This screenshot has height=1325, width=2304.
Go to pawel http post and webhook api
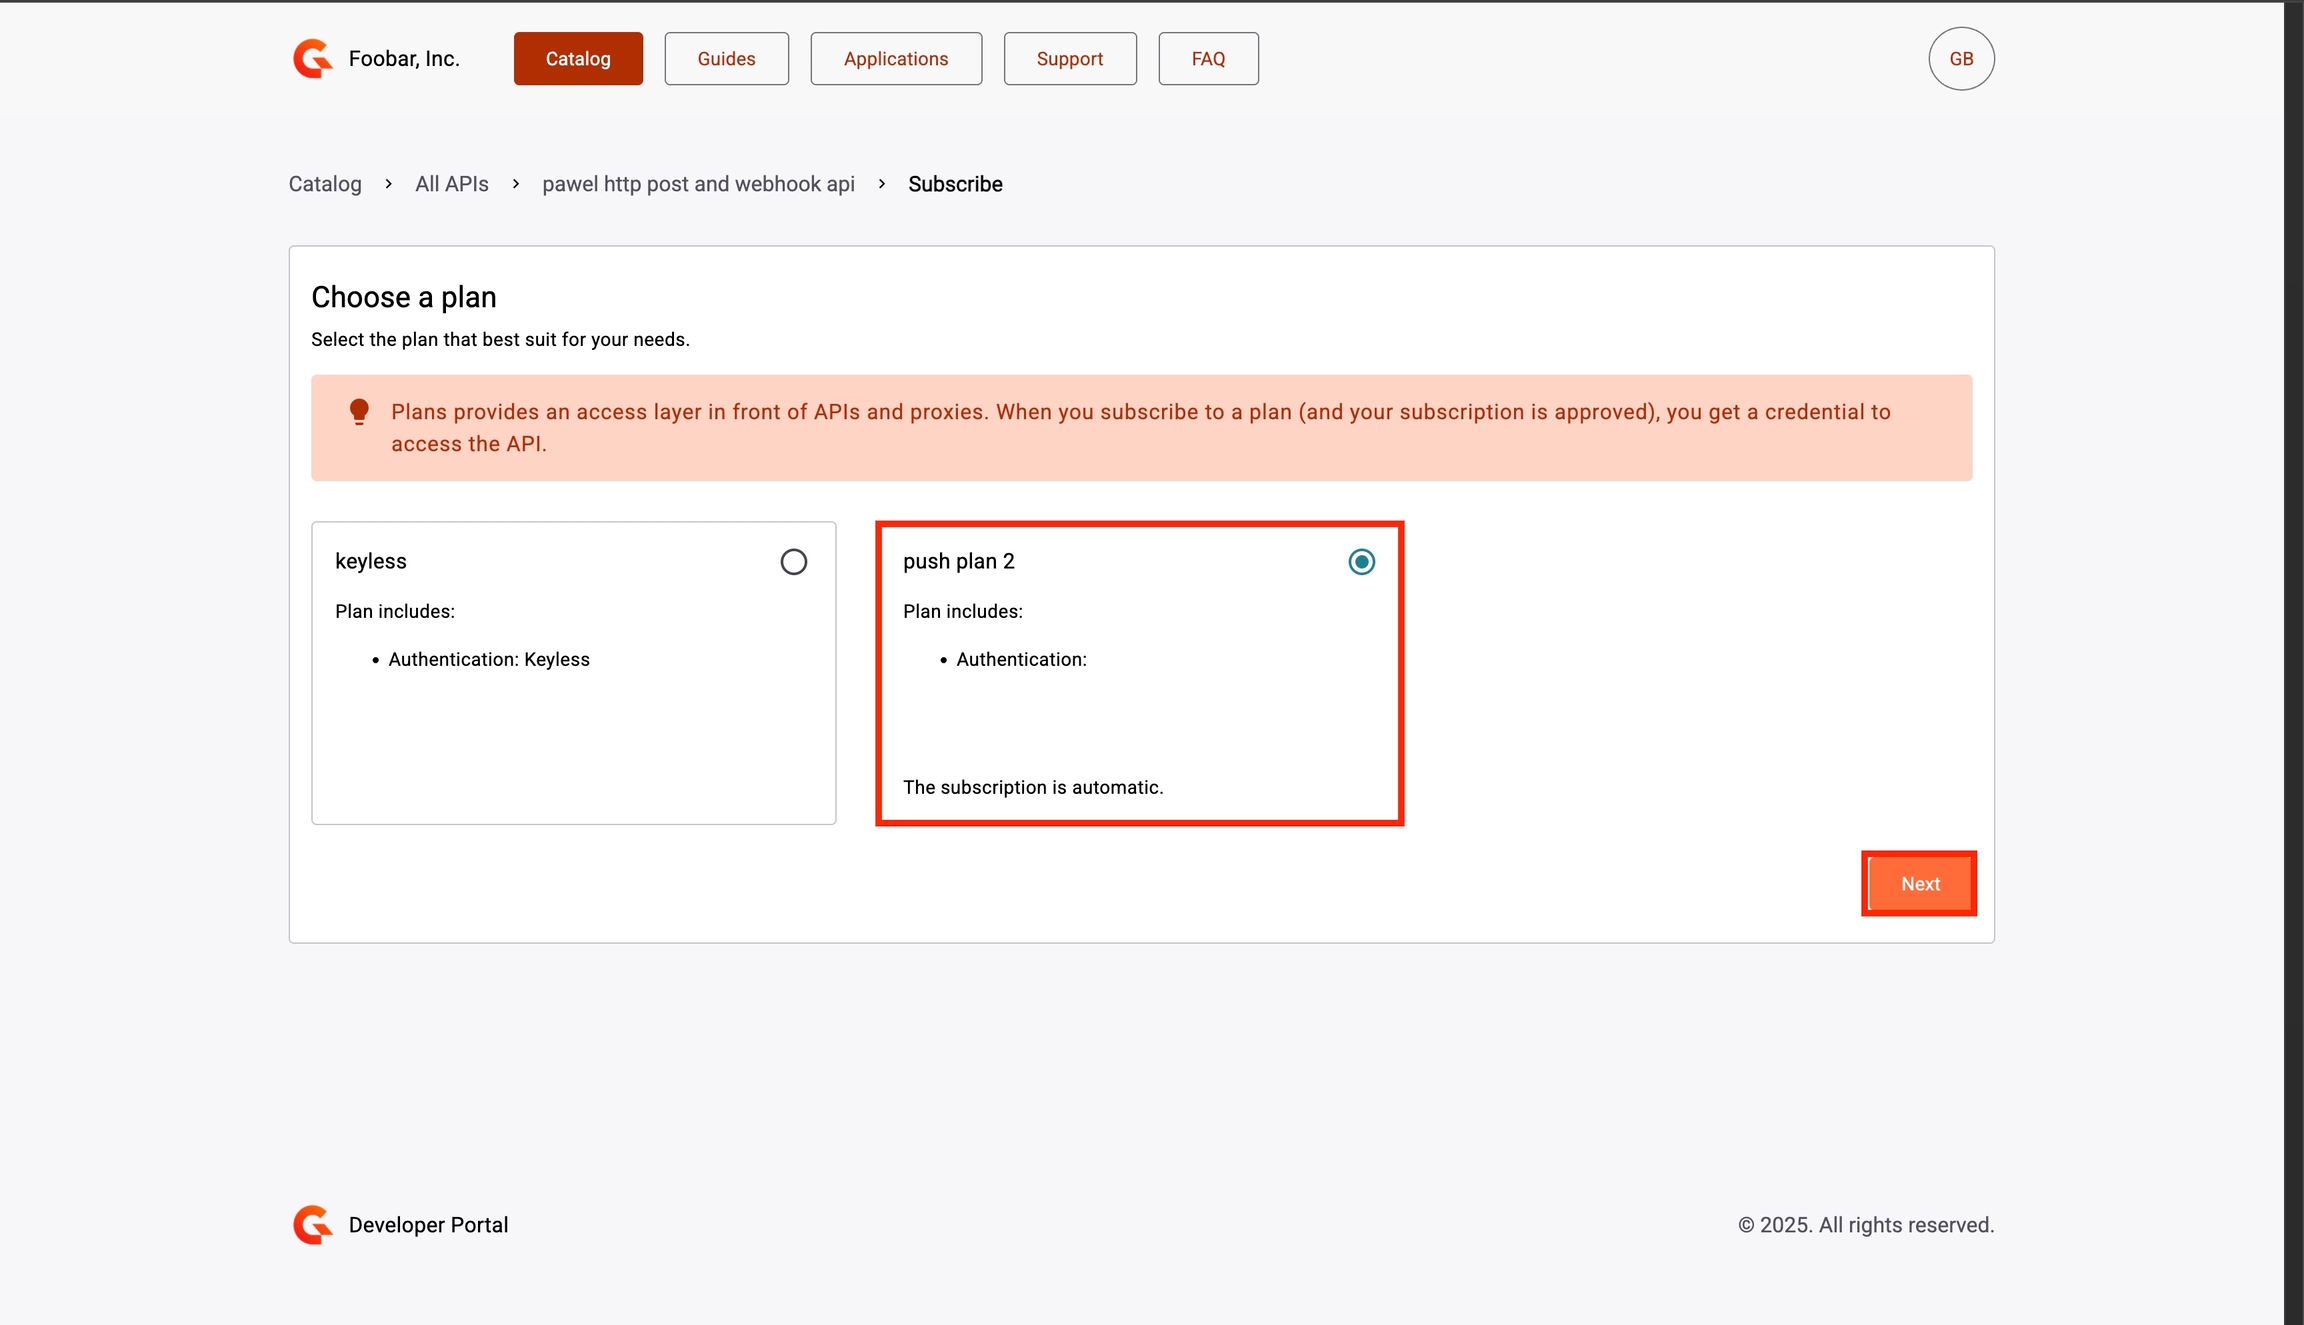coord(698,184)
